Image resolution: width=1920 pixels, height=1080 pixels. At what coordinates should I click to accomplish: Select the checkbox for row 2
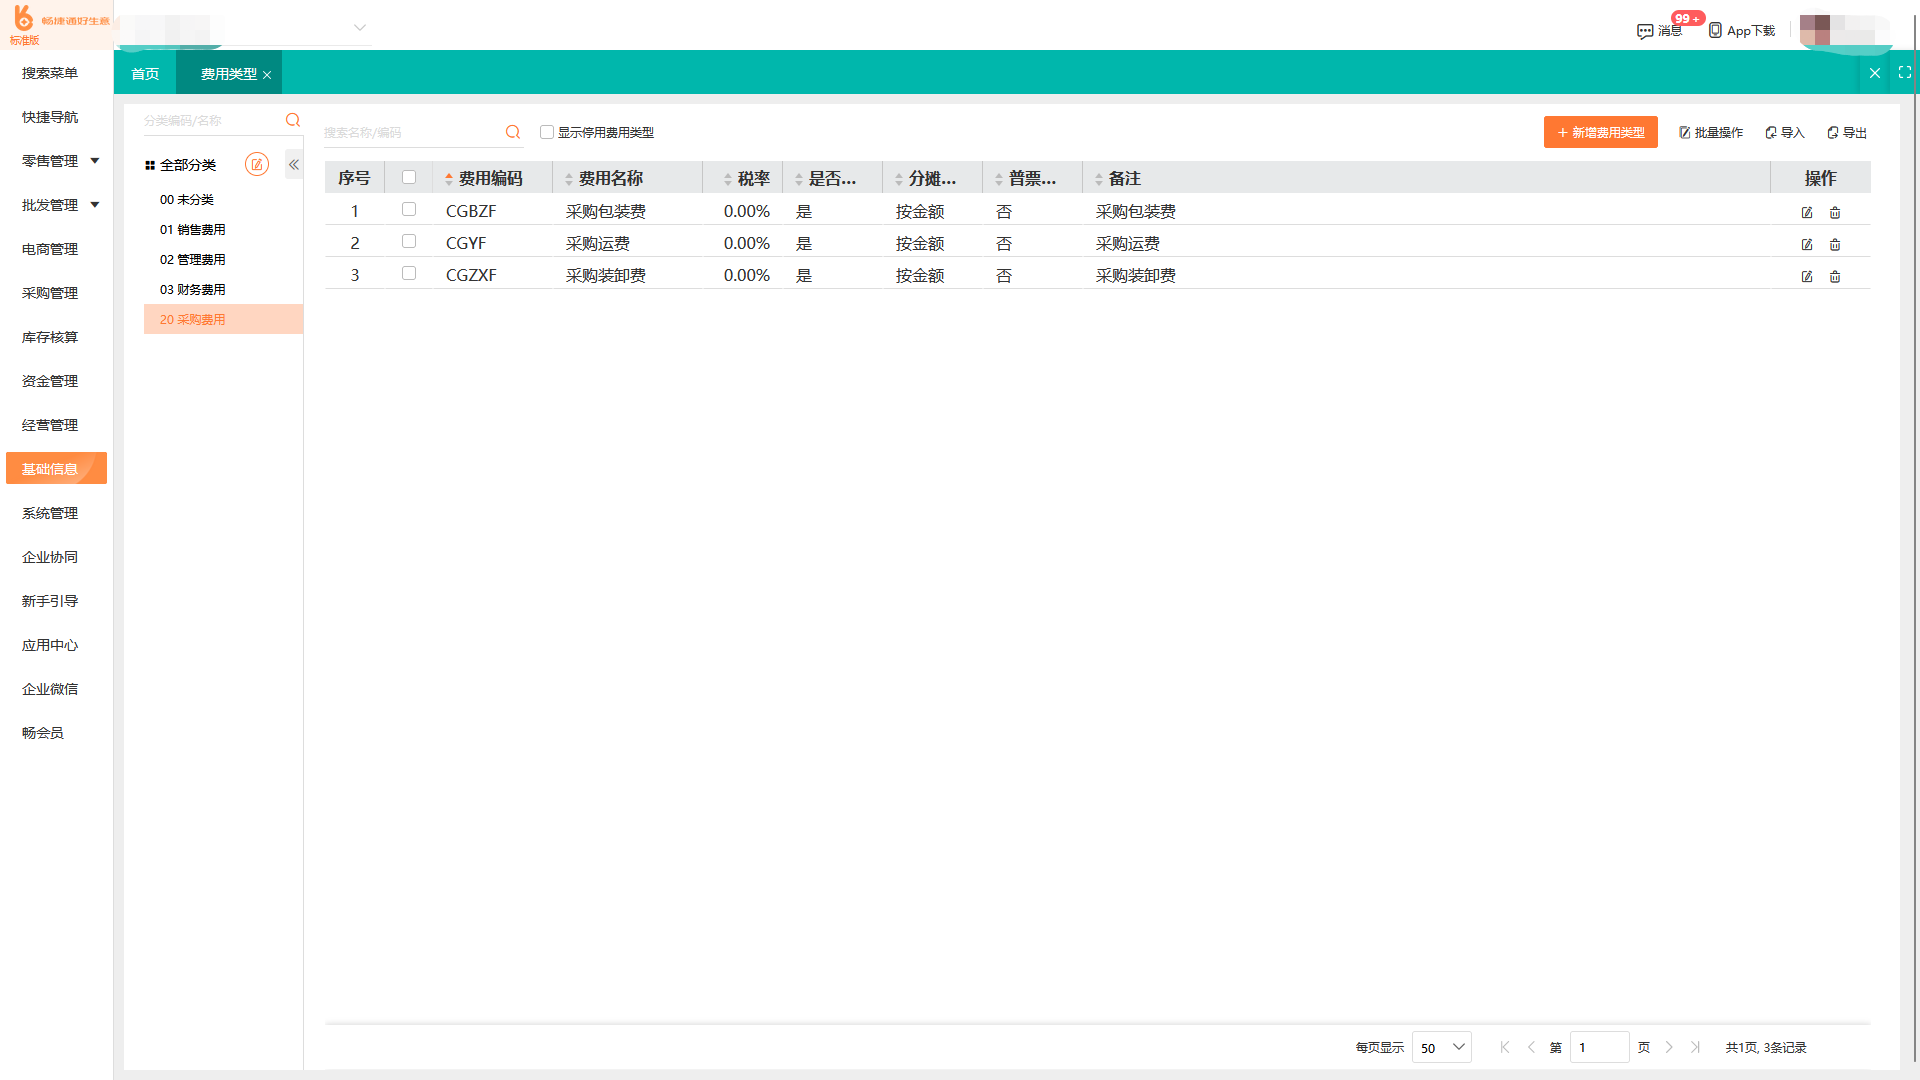point(409,241)
